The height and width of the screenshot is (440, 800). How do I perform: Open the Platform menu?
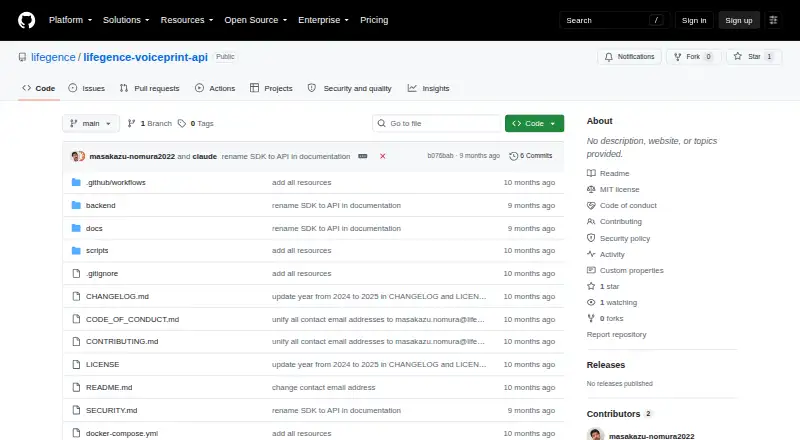pos(70,20)
